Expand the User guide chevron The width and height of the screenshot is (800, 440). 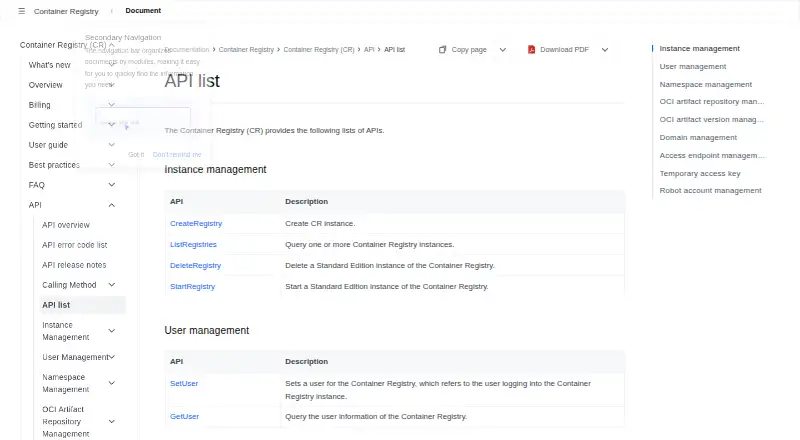click(x=111, y=145)
